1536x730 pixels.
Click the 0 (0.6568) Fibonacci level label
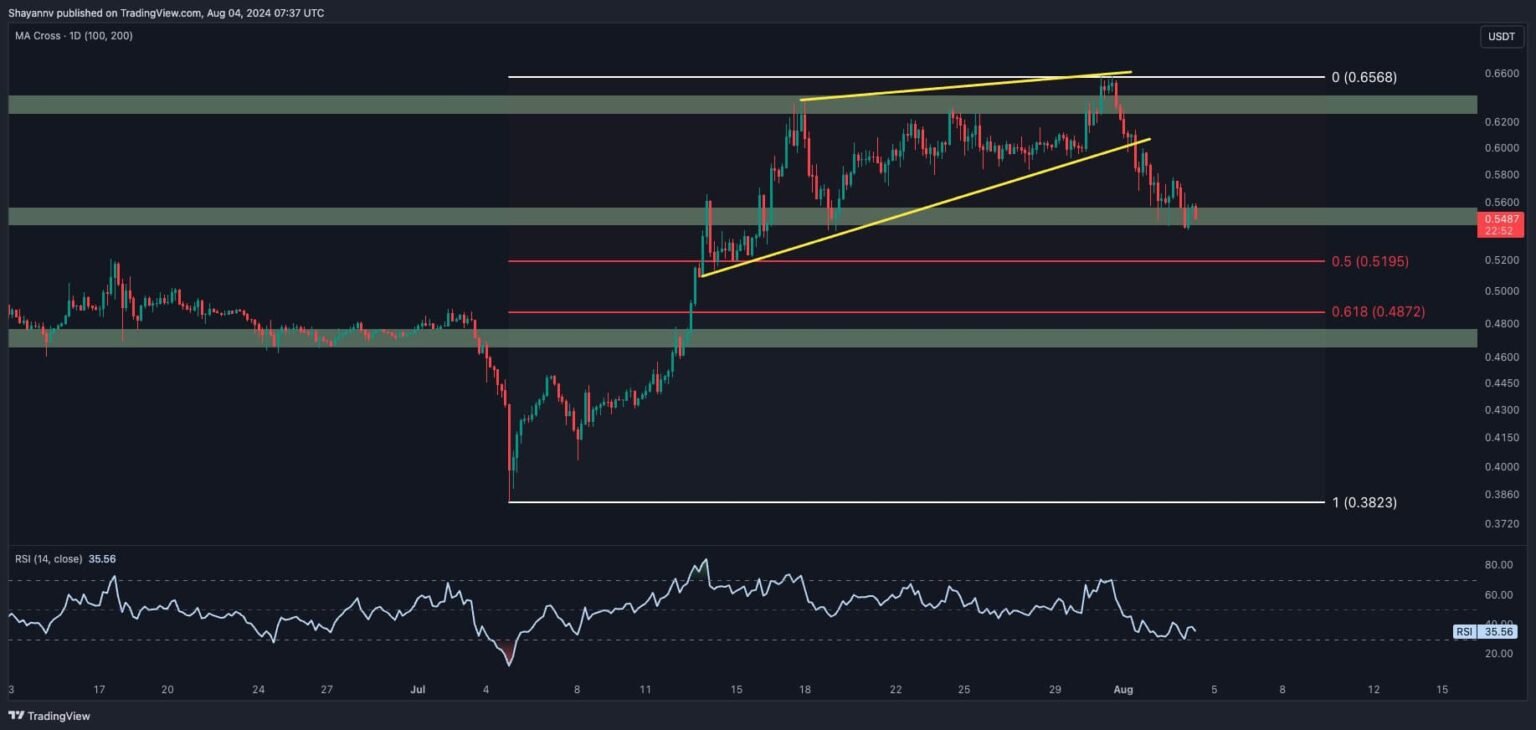[1362, 76]
